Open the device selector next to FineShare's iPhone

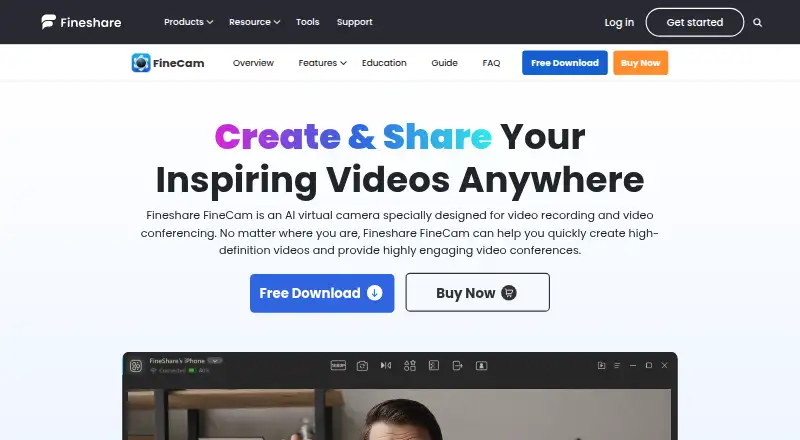tap(215, 360)
